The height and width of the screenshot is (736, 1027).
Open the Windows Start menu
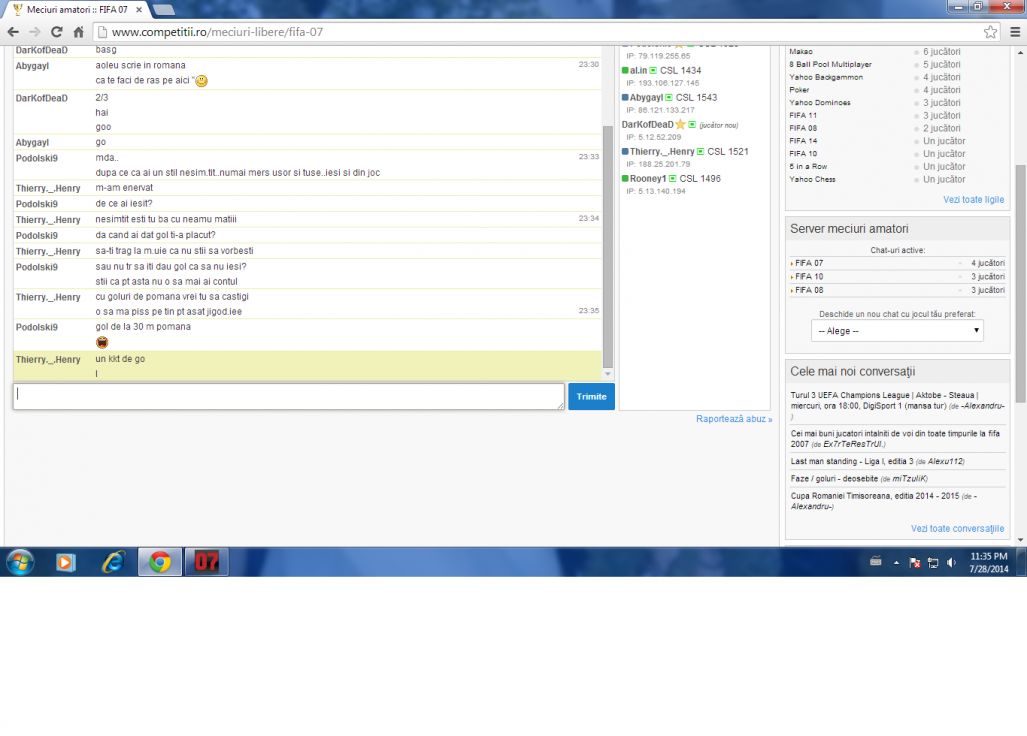point(20,562)
